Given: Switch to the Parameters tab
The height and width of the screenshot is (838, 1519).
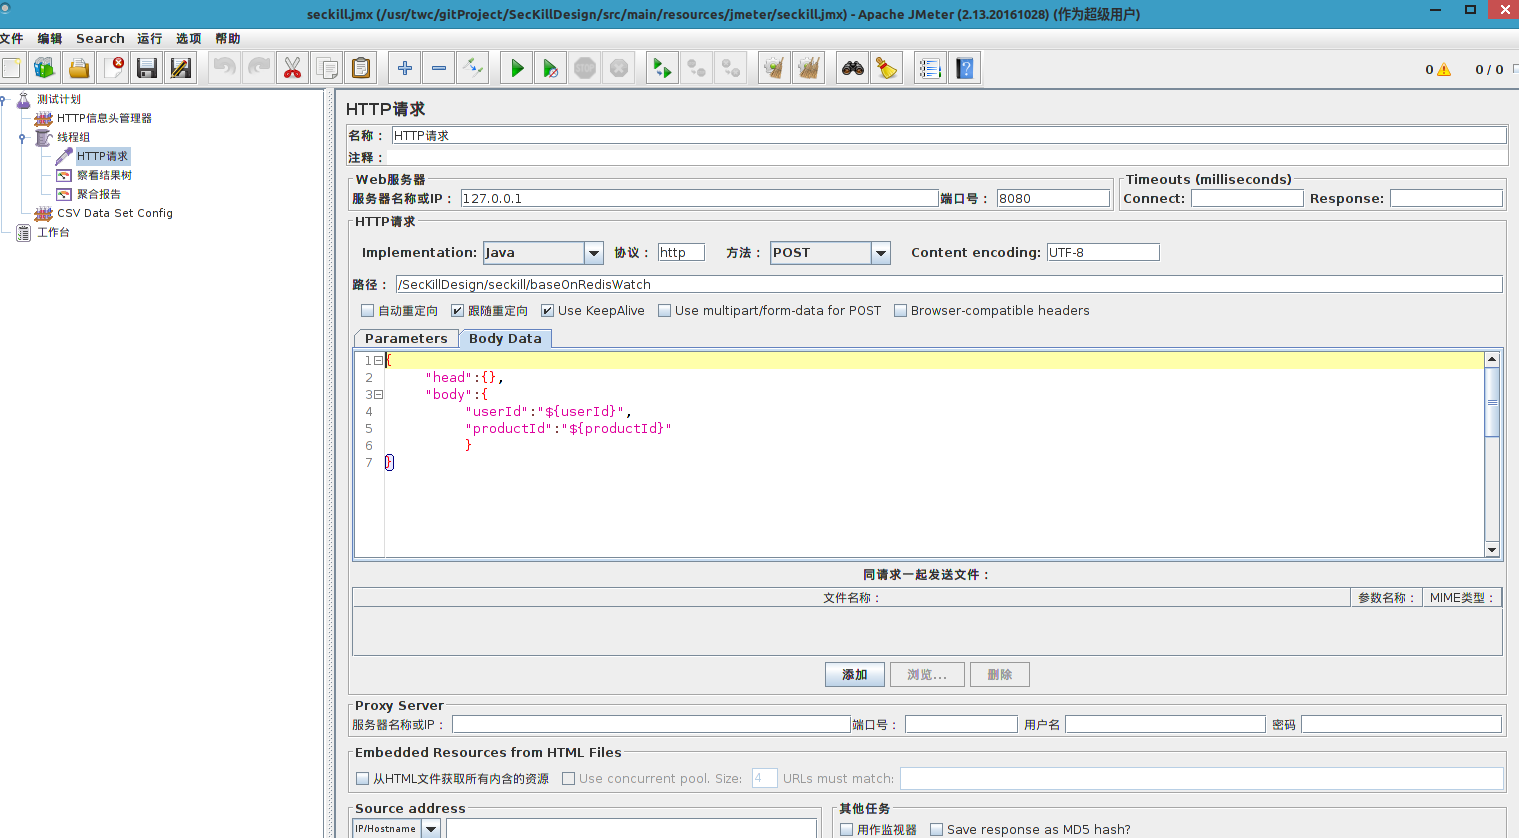Looking at the screenshot, I should (x=405, y=338).
